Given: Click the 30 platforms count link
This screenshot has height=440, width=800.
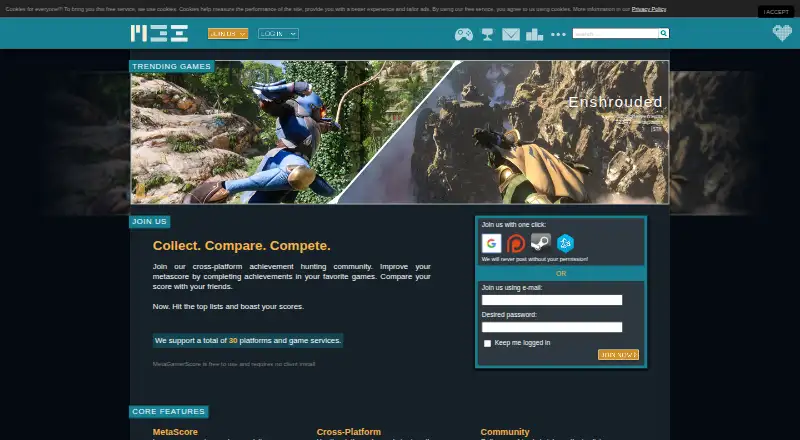Looking at the screenshot, I should click(233, 340).
